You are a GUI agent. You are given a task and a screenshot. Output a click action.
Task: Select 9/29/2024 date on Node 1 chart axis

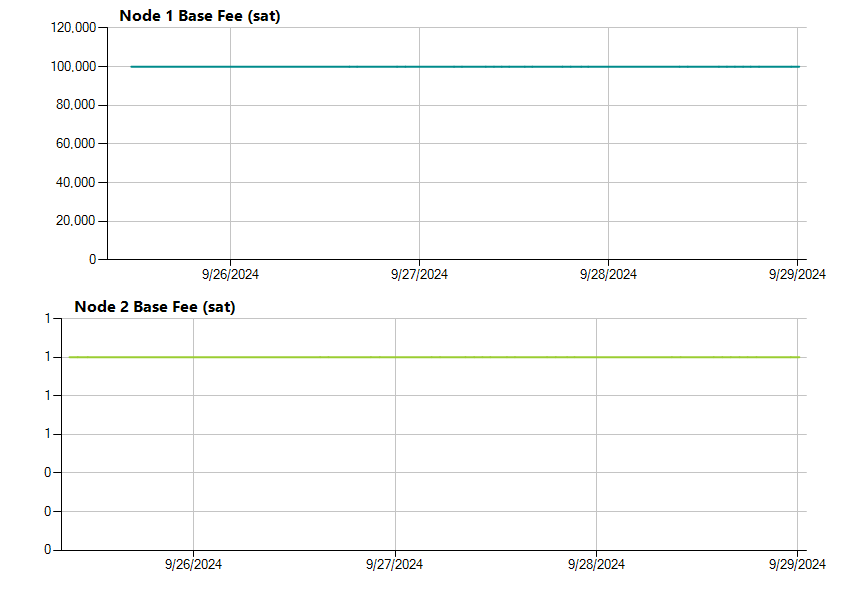tap(797, 274)
